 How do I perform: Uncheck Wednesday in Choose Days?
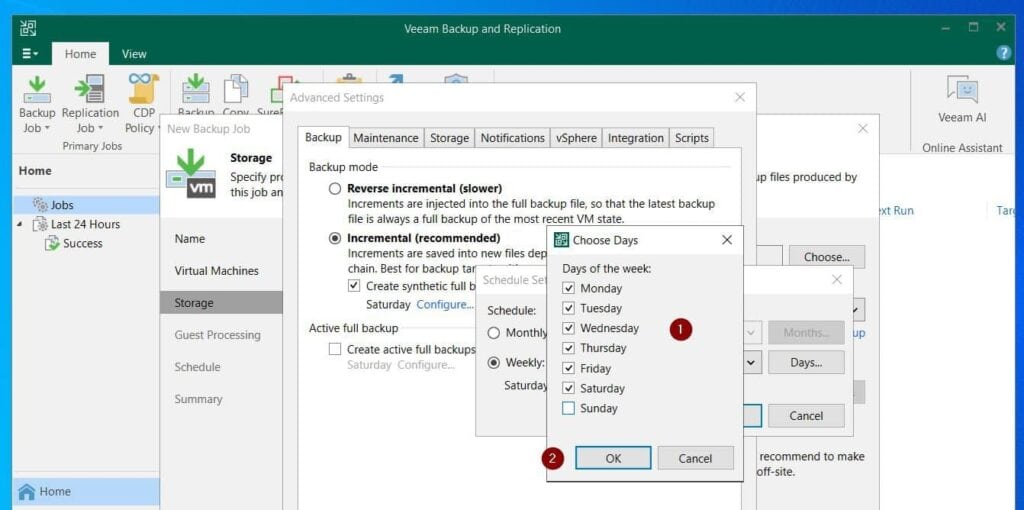click(x=568, y=328)
